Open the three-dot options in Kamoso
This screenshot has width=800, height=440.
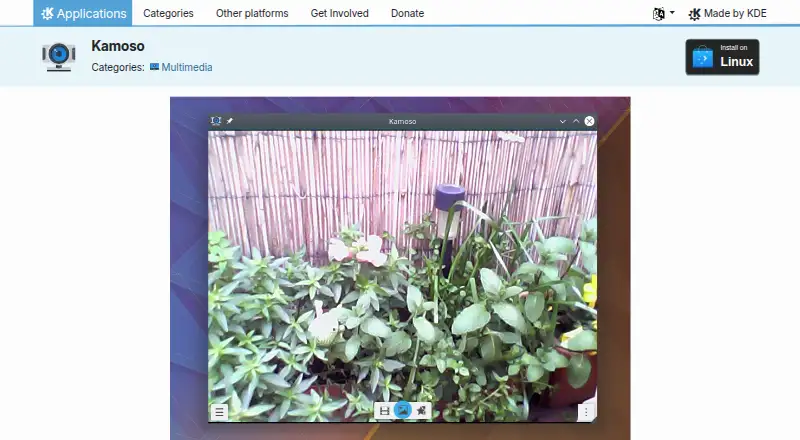click(586, 412)
